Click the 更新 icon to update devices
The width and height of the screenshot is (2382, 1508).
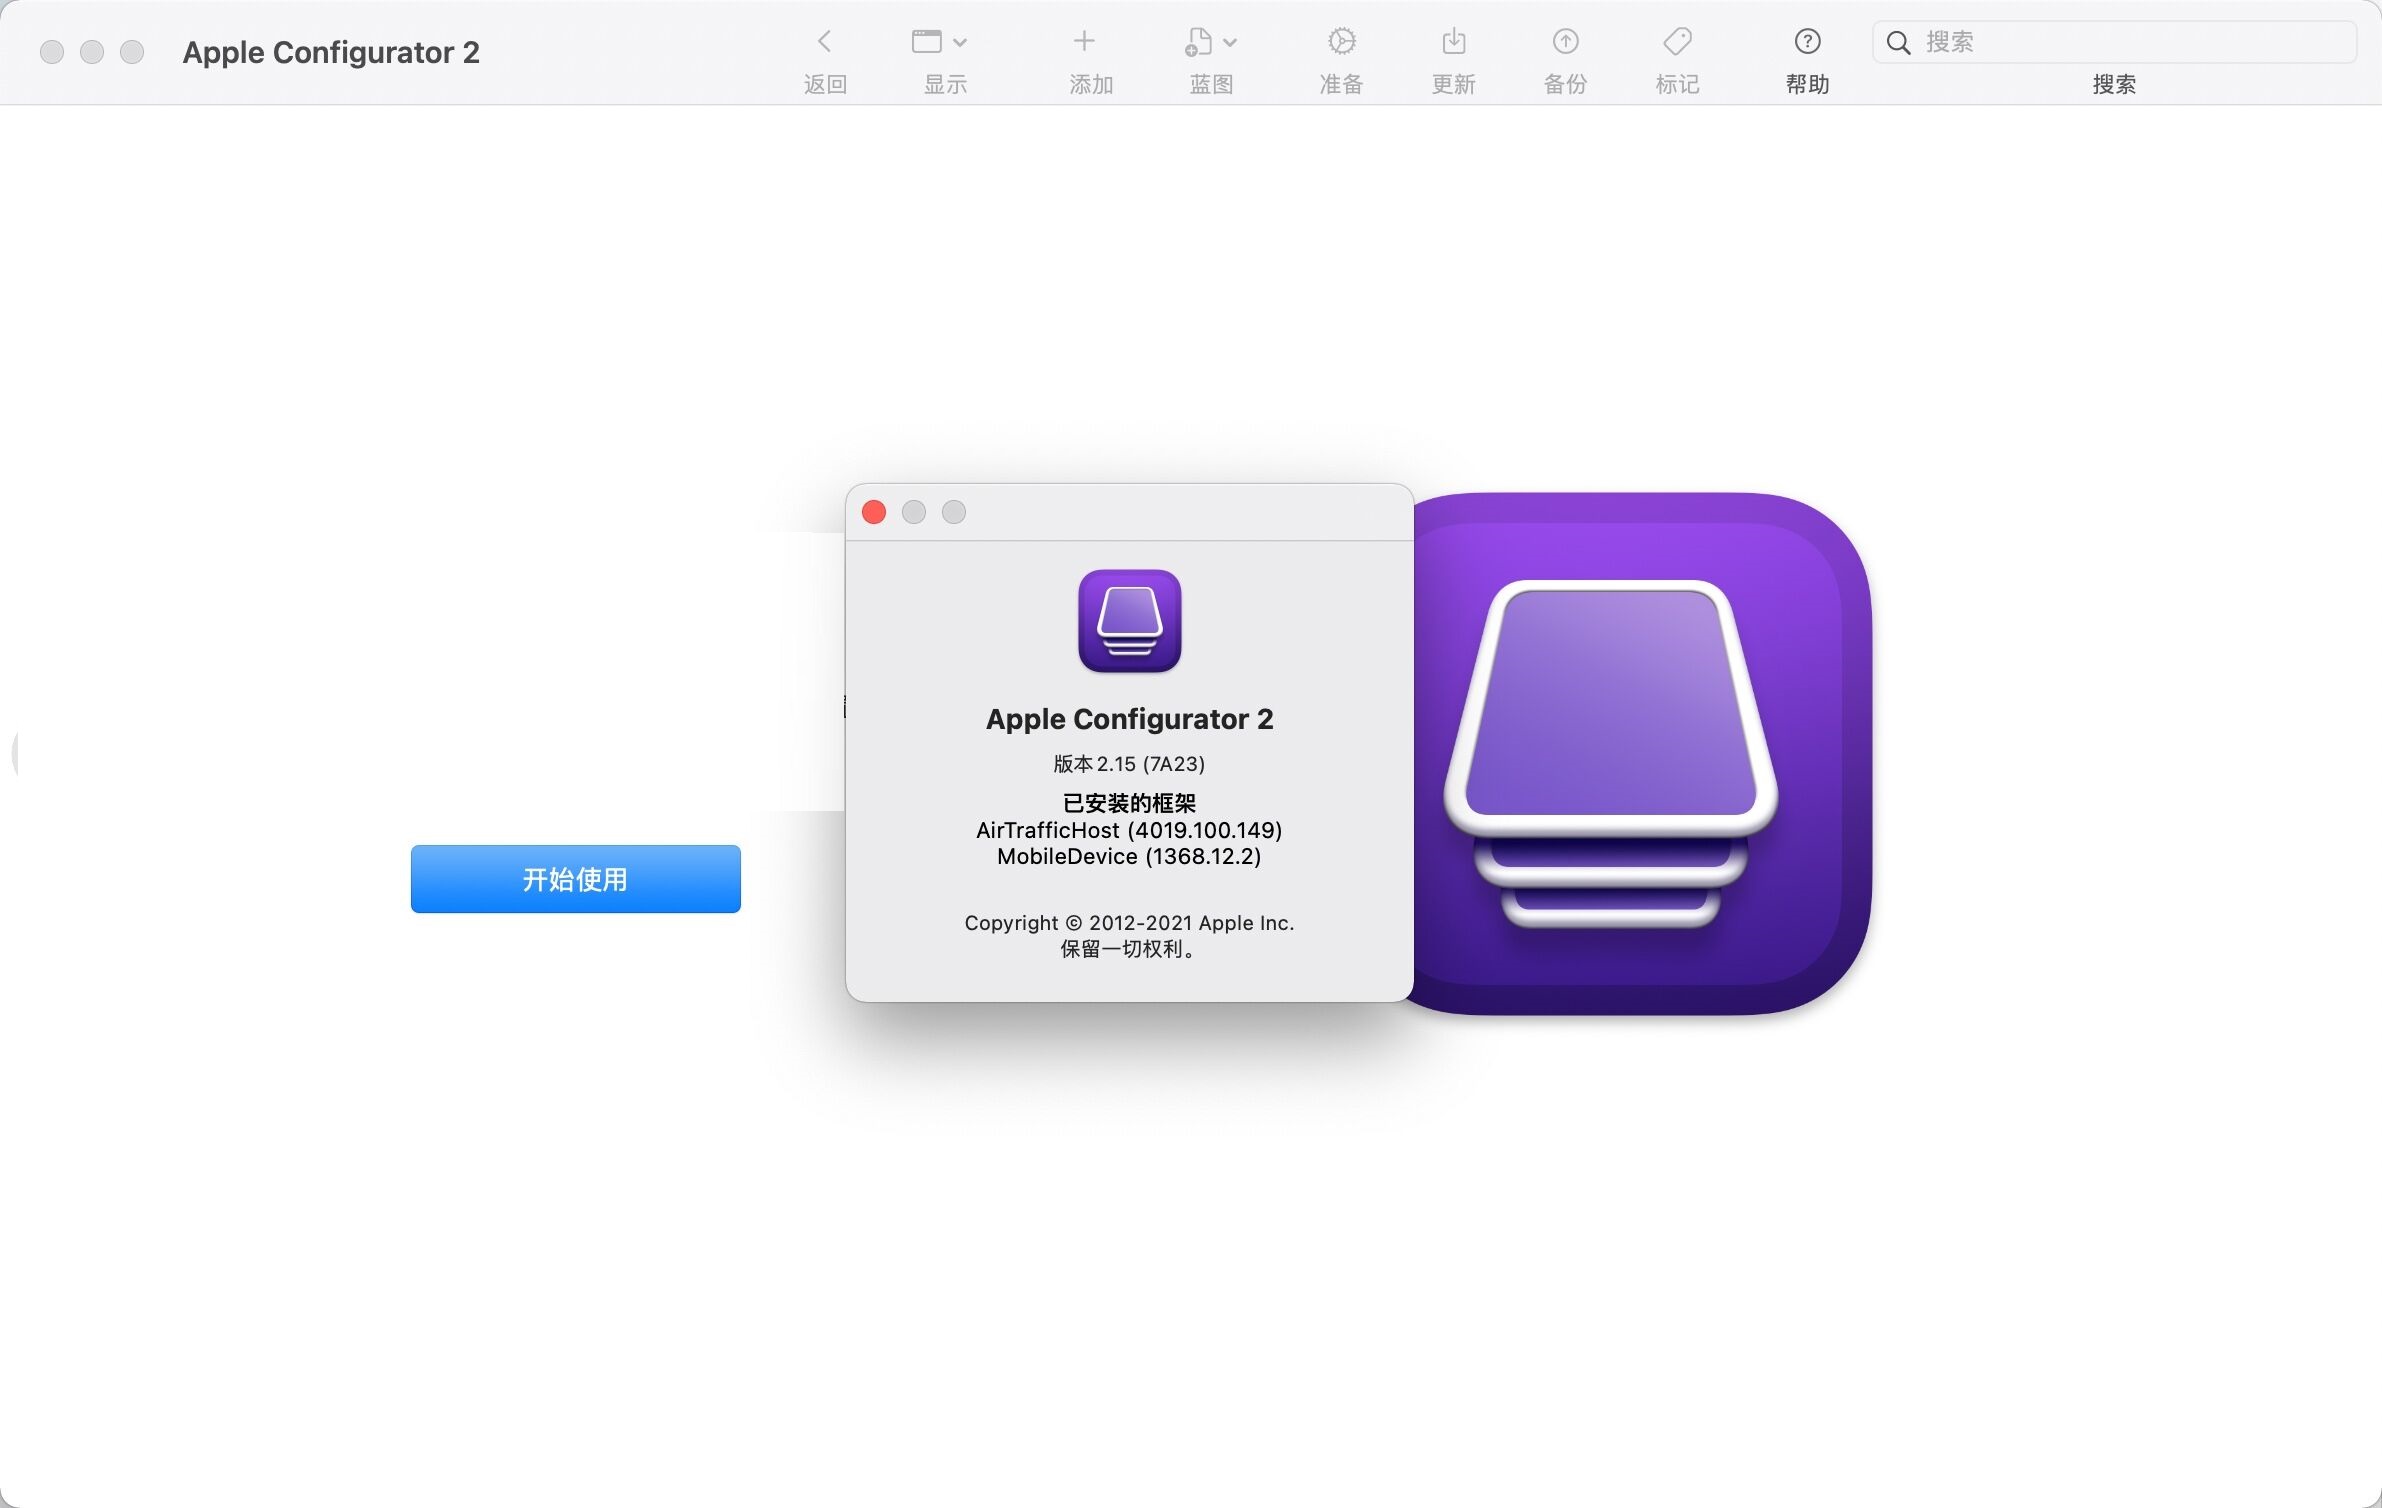pyautogui.click(x=1453, y=41)
